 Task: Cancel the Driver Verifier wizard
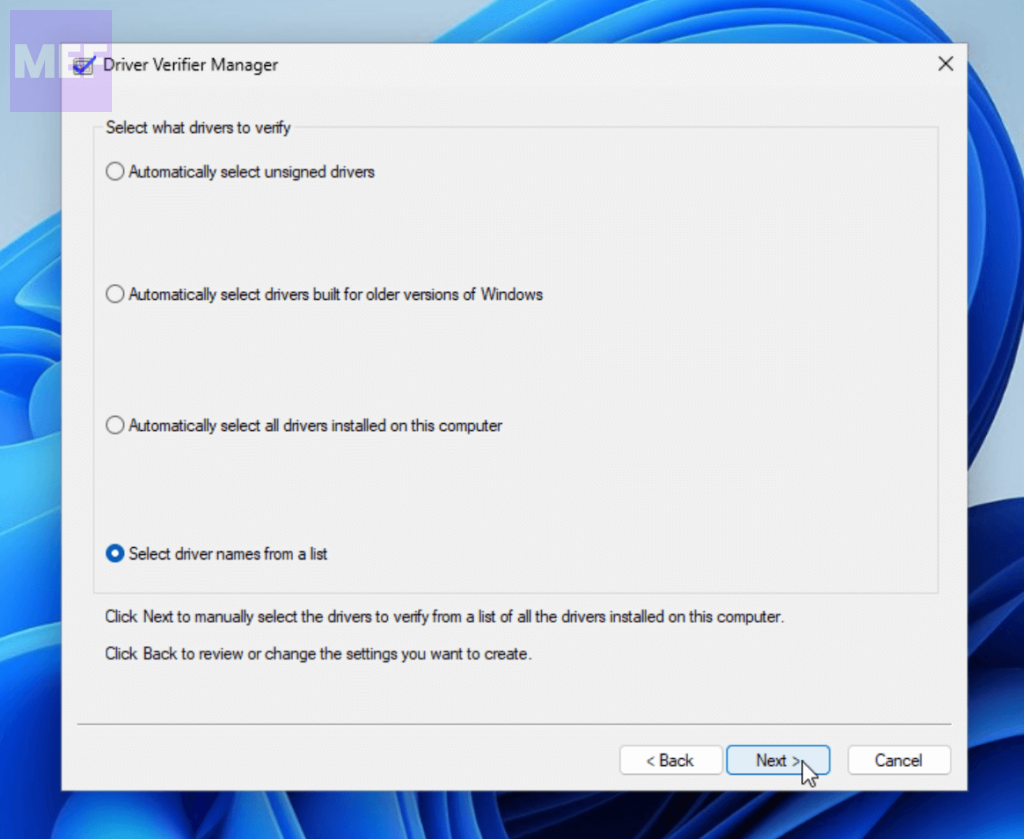click(898, 760)
